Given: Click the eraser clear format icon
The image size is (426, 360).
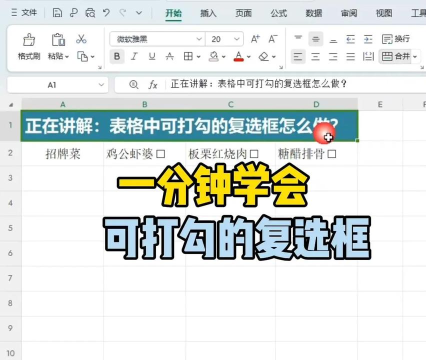Looking at the screenshot, I should (x=264, y=56).
